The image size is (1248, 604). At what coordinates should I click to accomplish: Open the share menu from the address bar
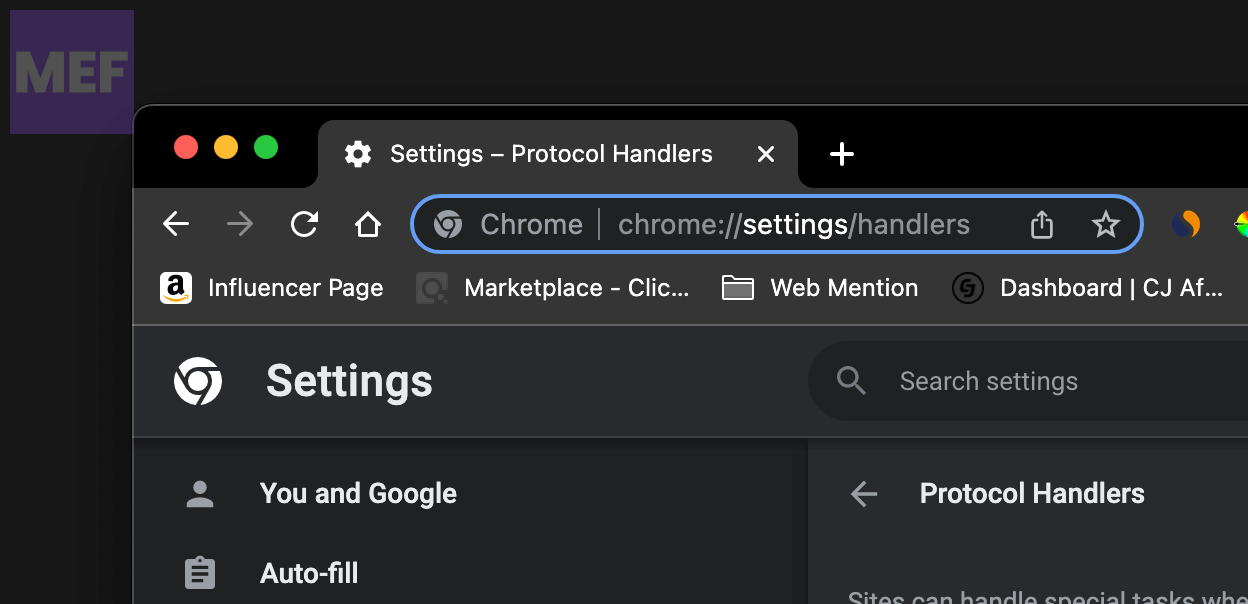click(x=1041, y=224)
